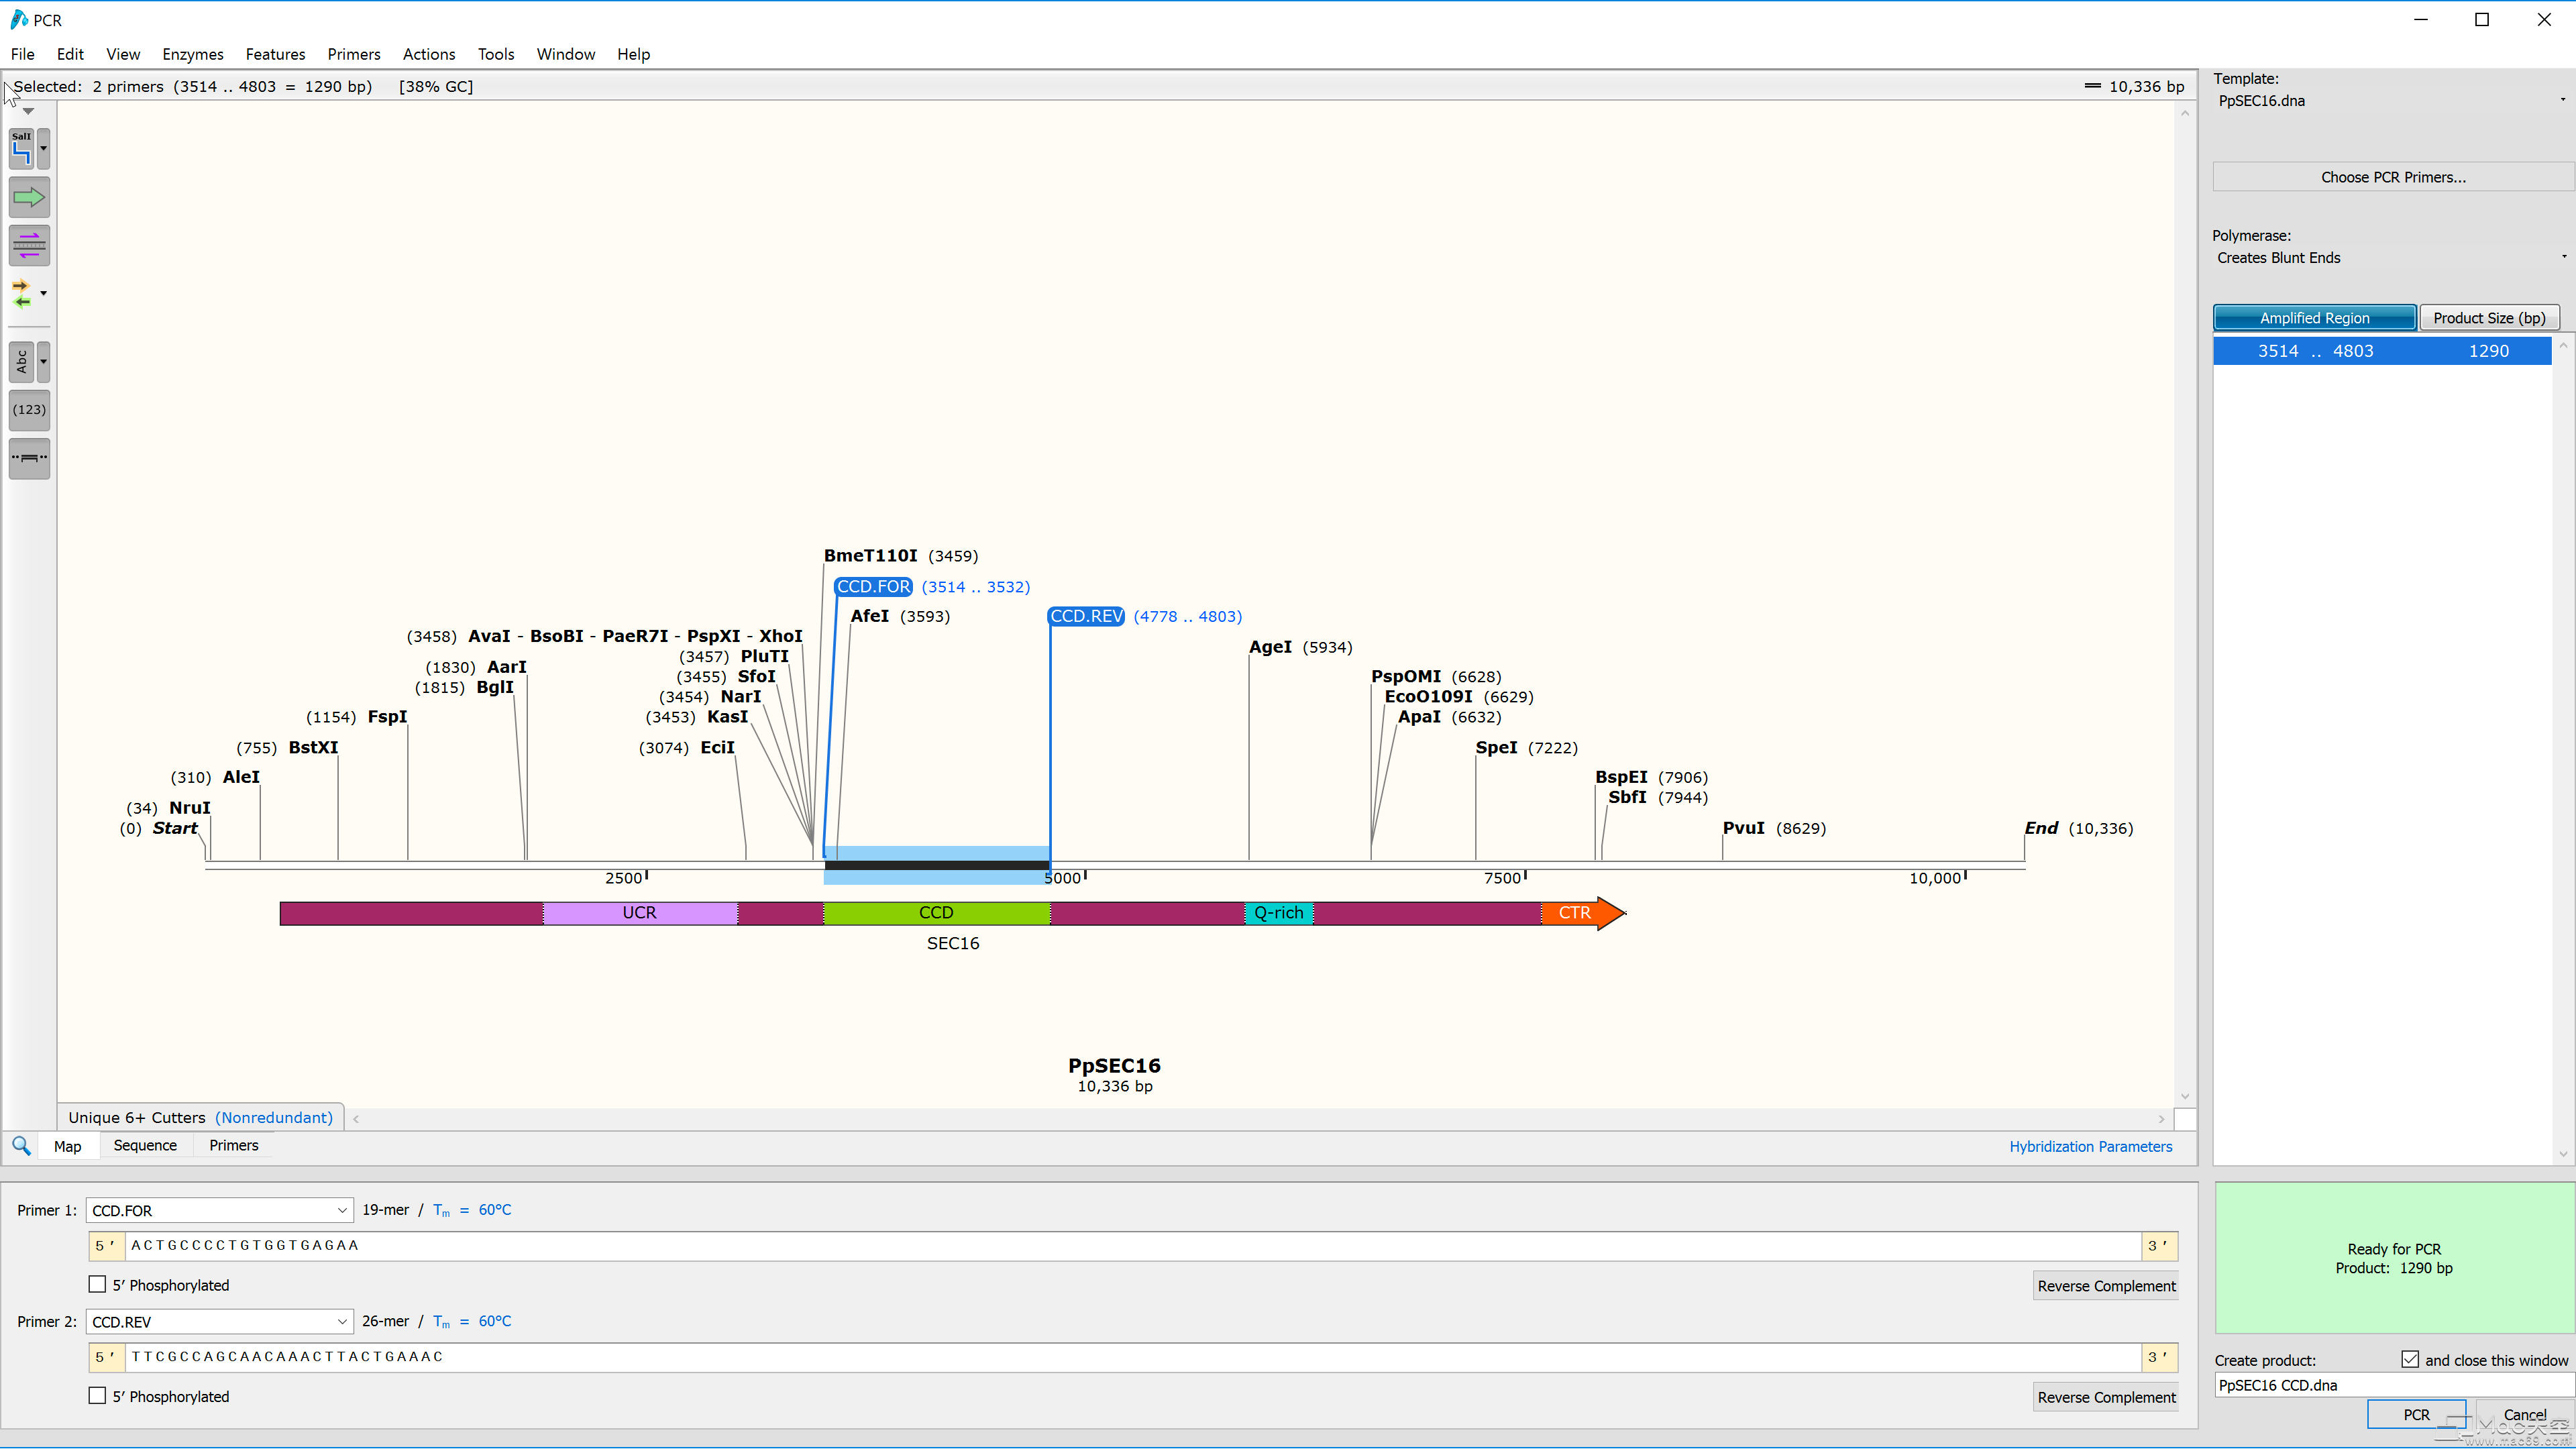Uncheck 'and close this window' option

point(2410,1359)
